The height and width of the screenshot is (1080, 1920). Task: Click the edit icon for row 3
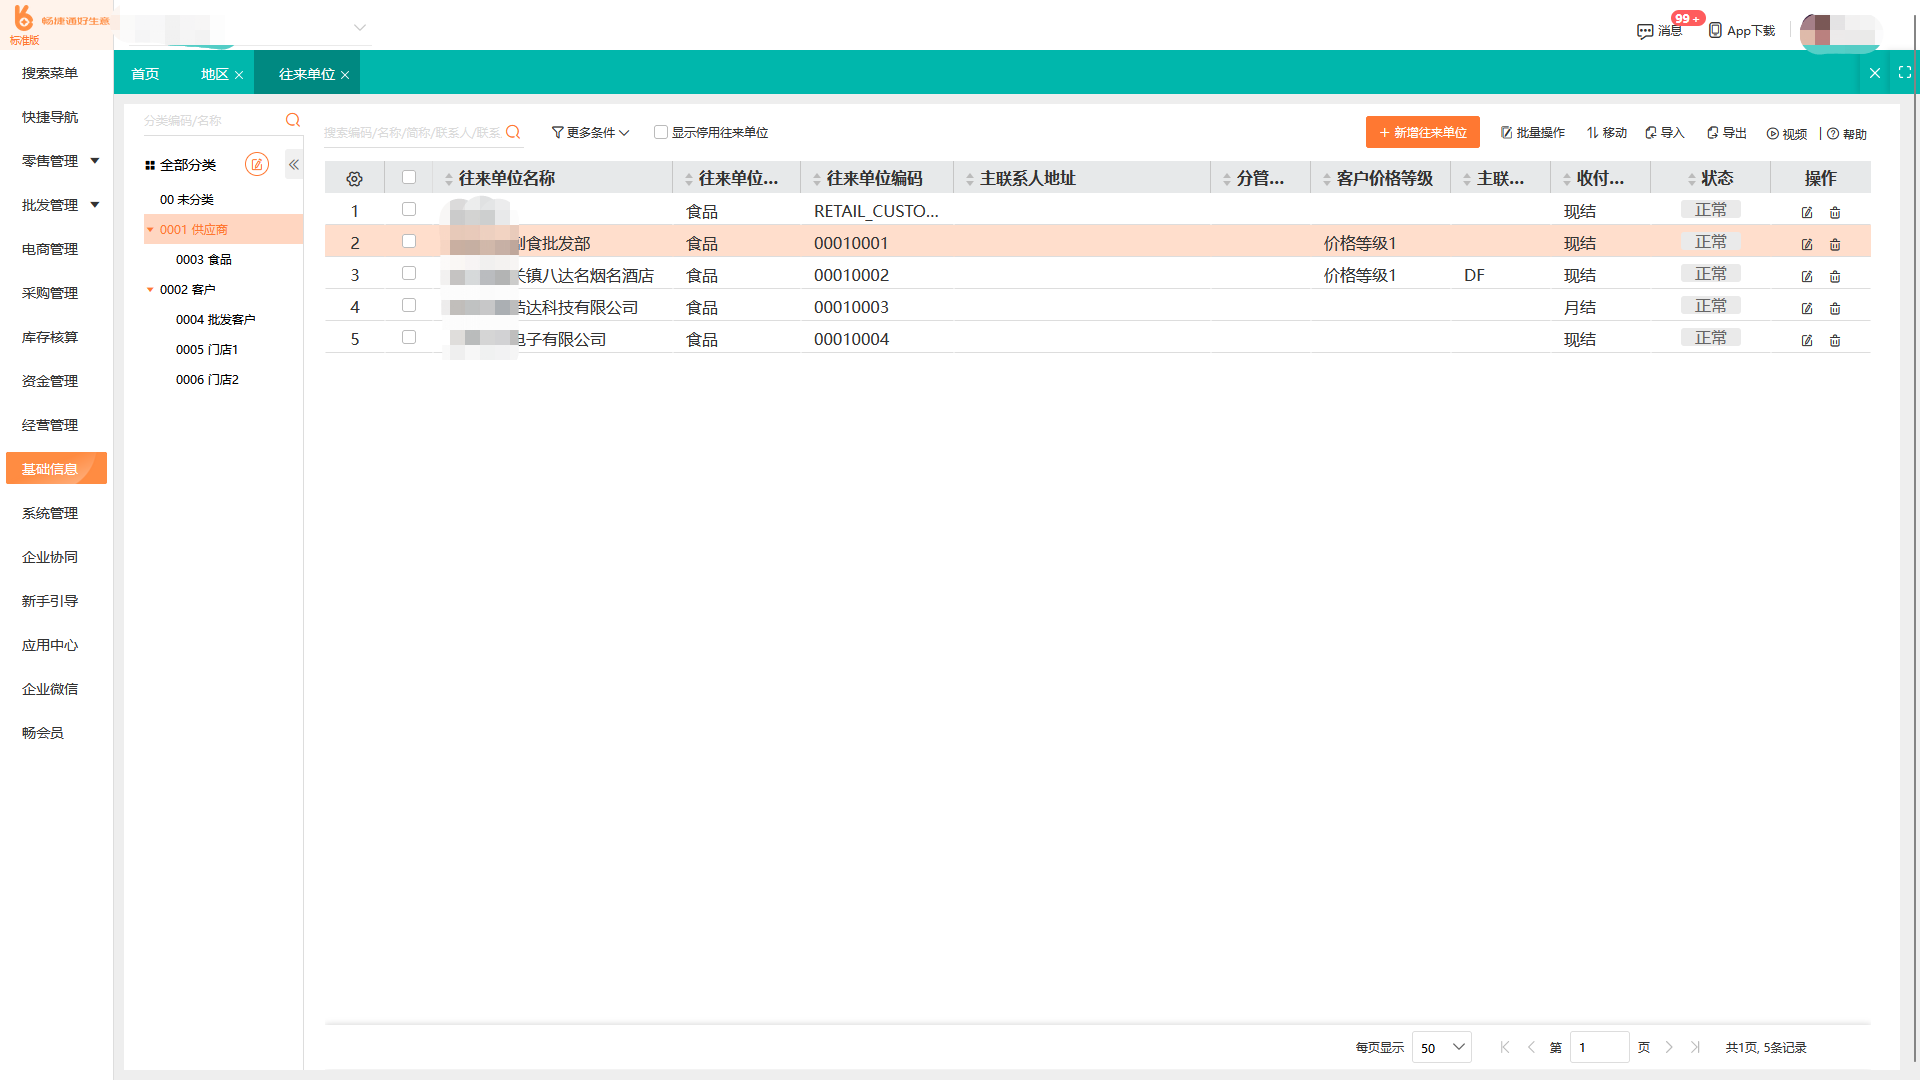click(x=1807, y=274)
